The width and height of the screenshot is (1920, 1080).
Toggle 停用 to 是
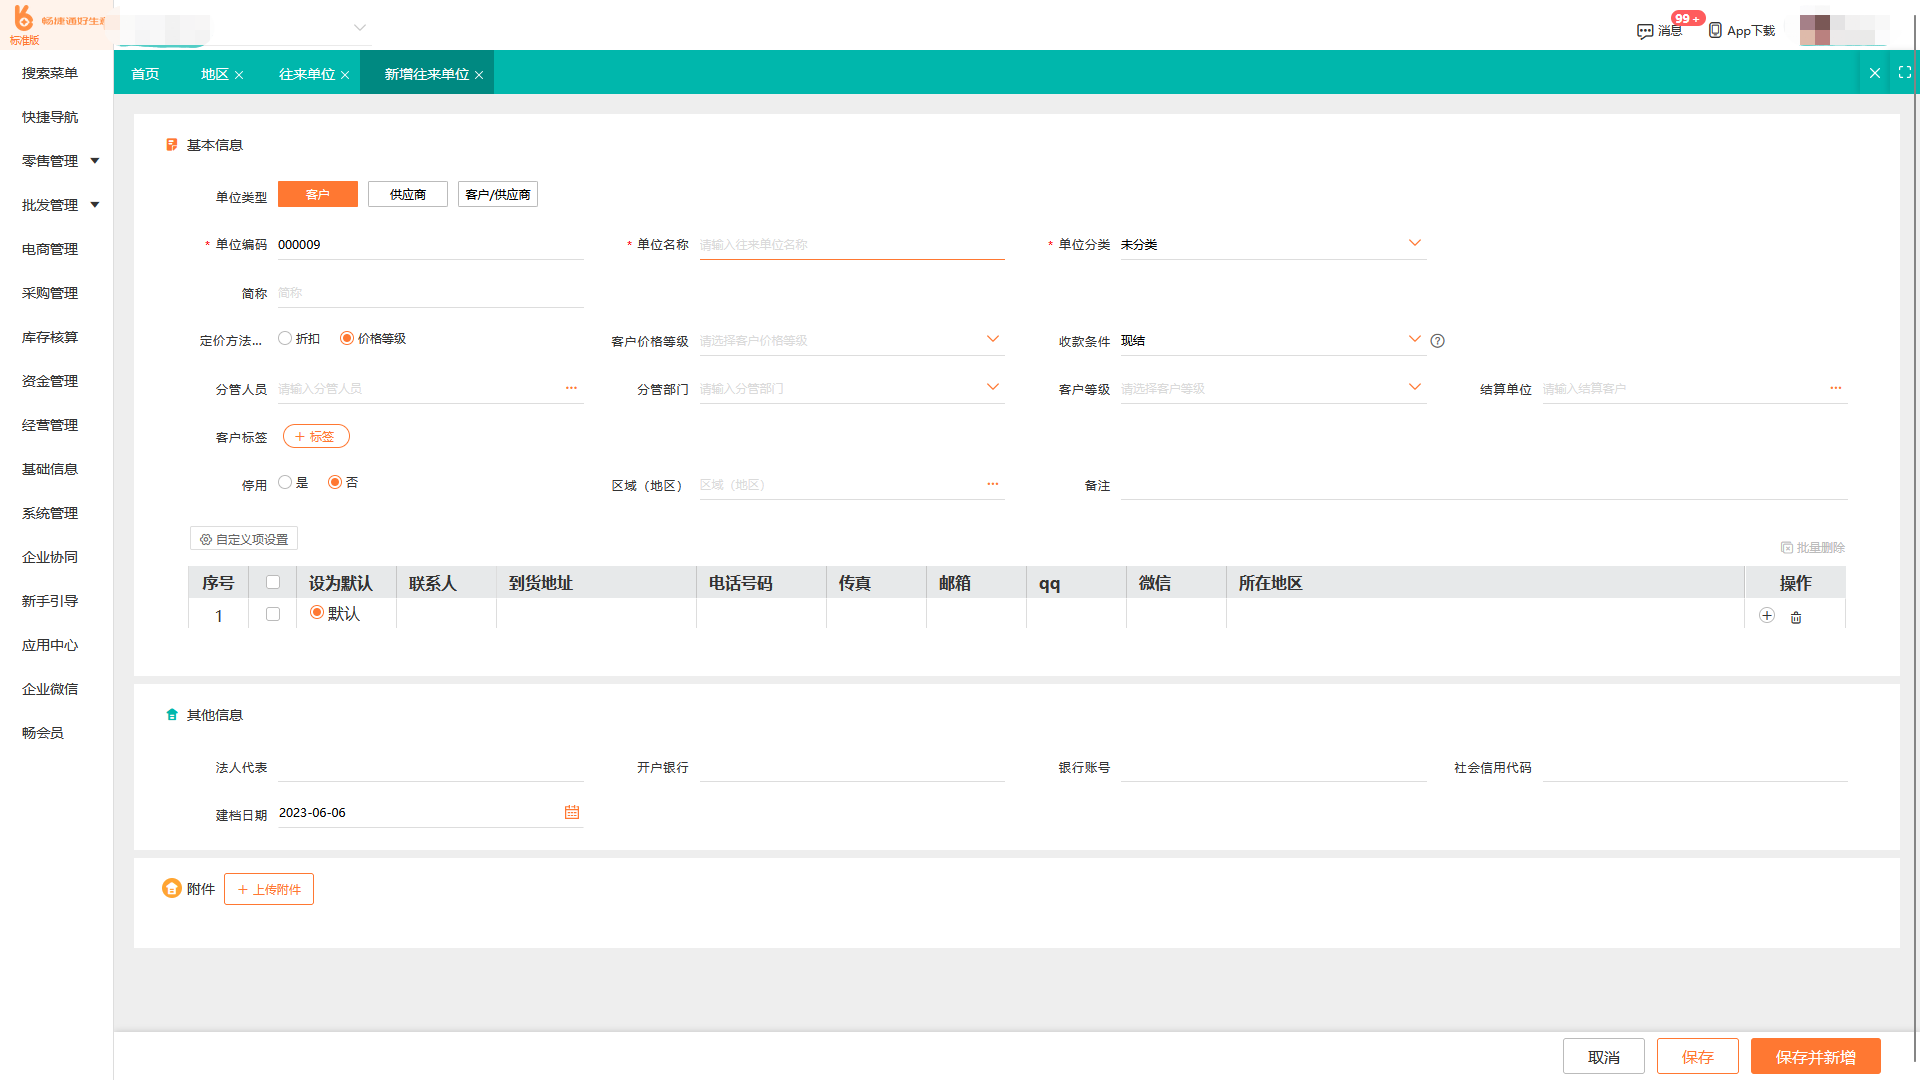point(286,481)
